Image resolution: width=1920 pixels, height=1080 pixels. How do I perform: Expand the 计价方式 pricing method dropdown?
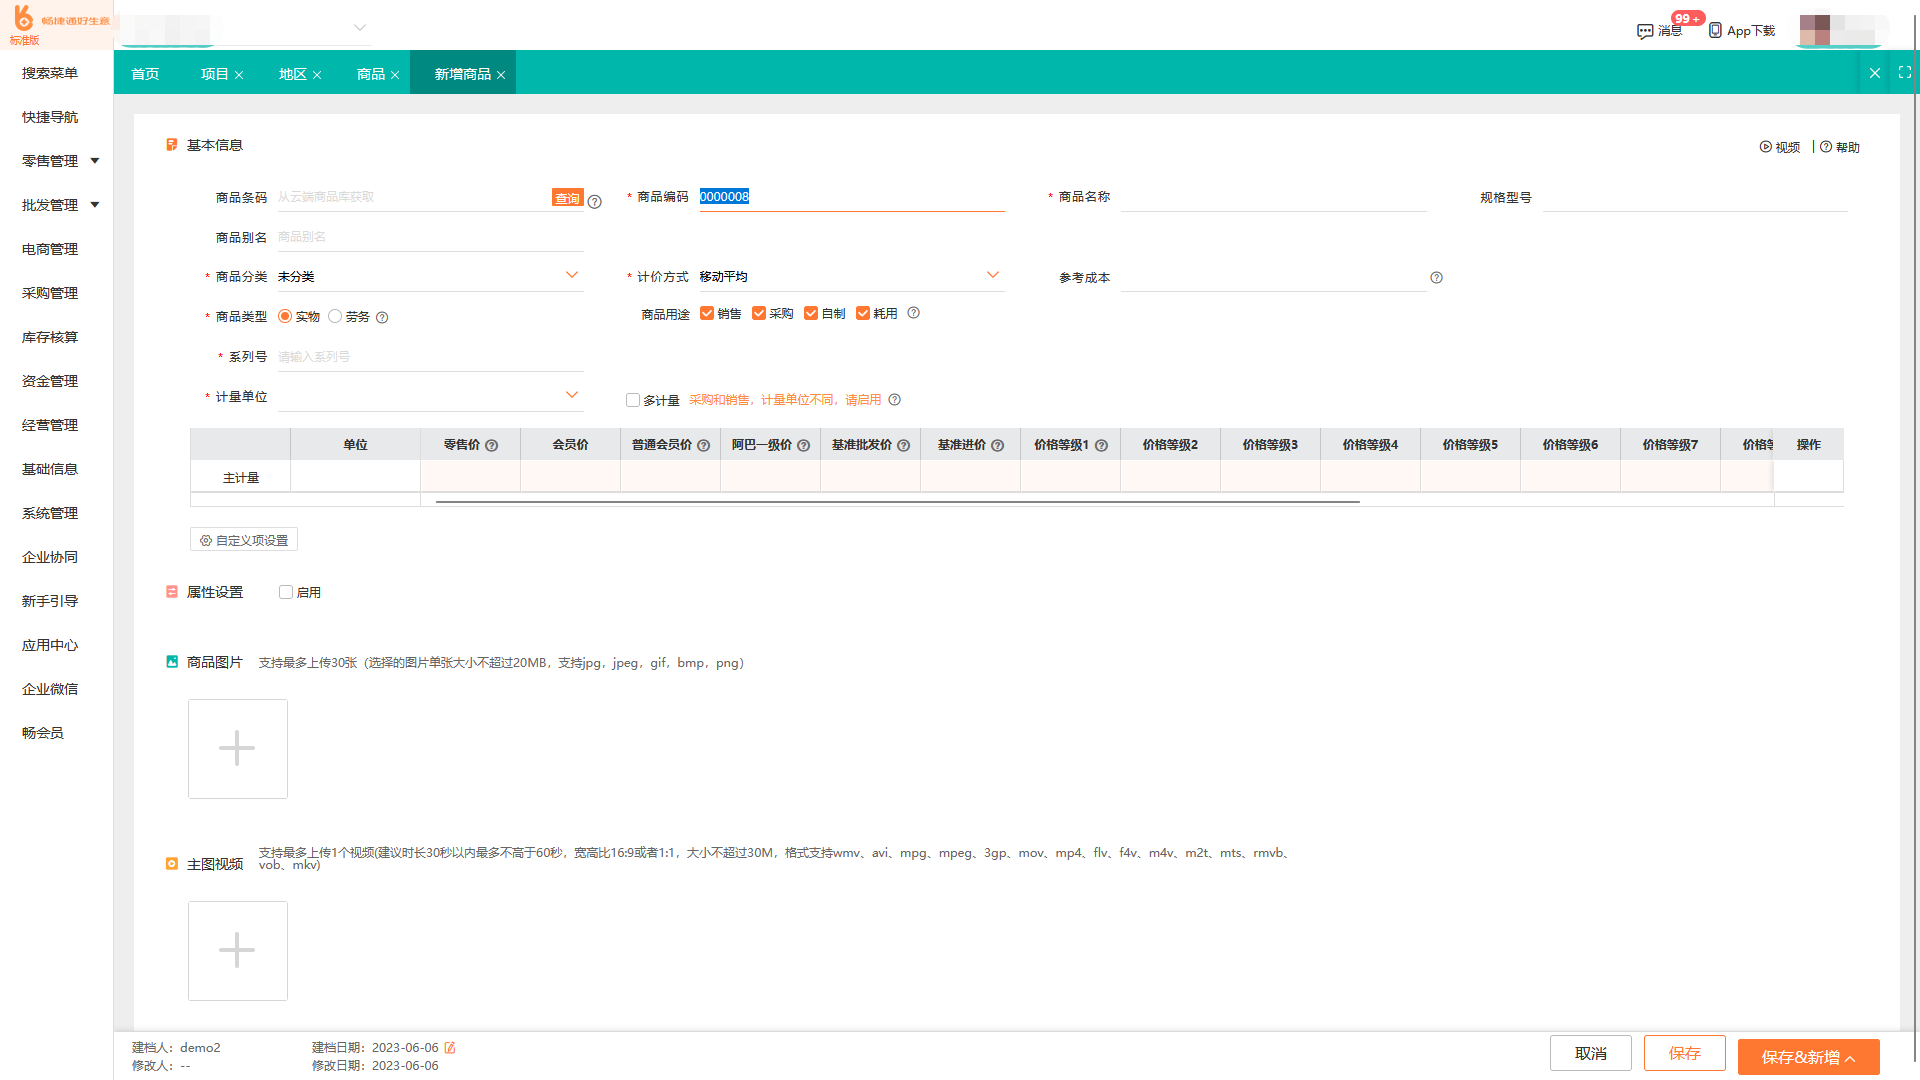[994, 276]
